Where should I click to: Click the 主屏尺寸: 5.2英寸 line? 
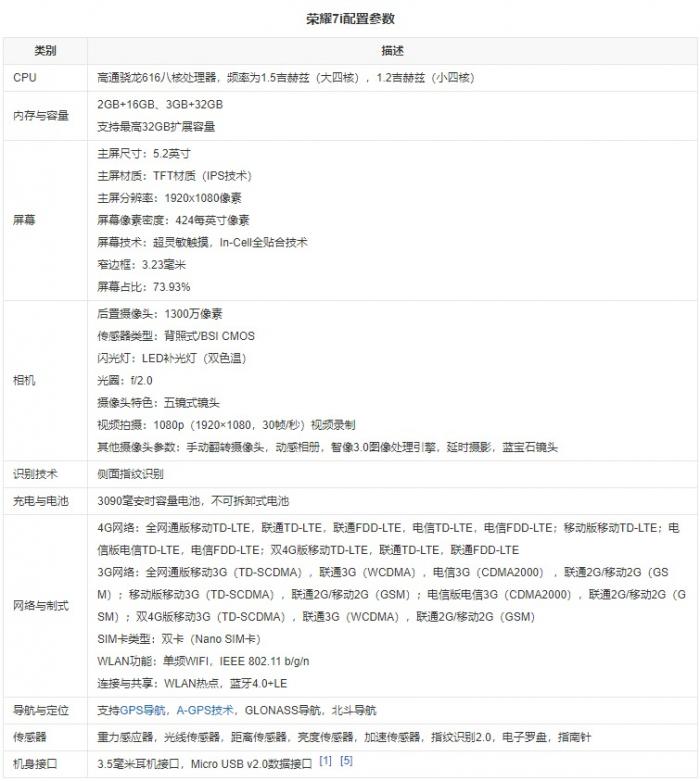(143, 154)
